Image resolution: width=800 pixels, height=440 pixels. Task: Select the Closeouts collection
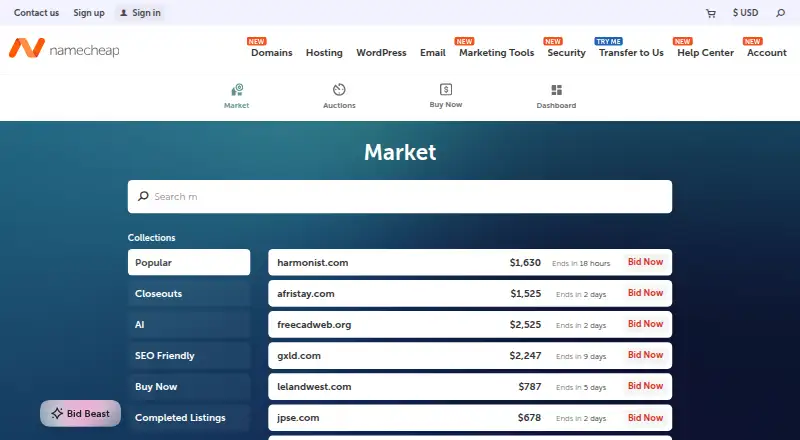coord(189,294)
